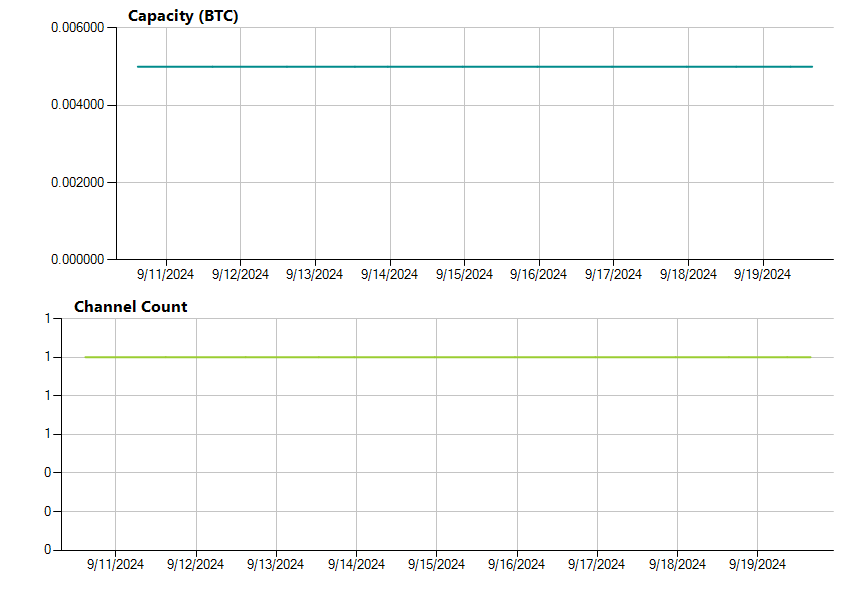The width and height of the screenshot is (860, 600).
Task: Click 9/15/2024 on the Capacity chart axis
Action: tap(464, 274)
